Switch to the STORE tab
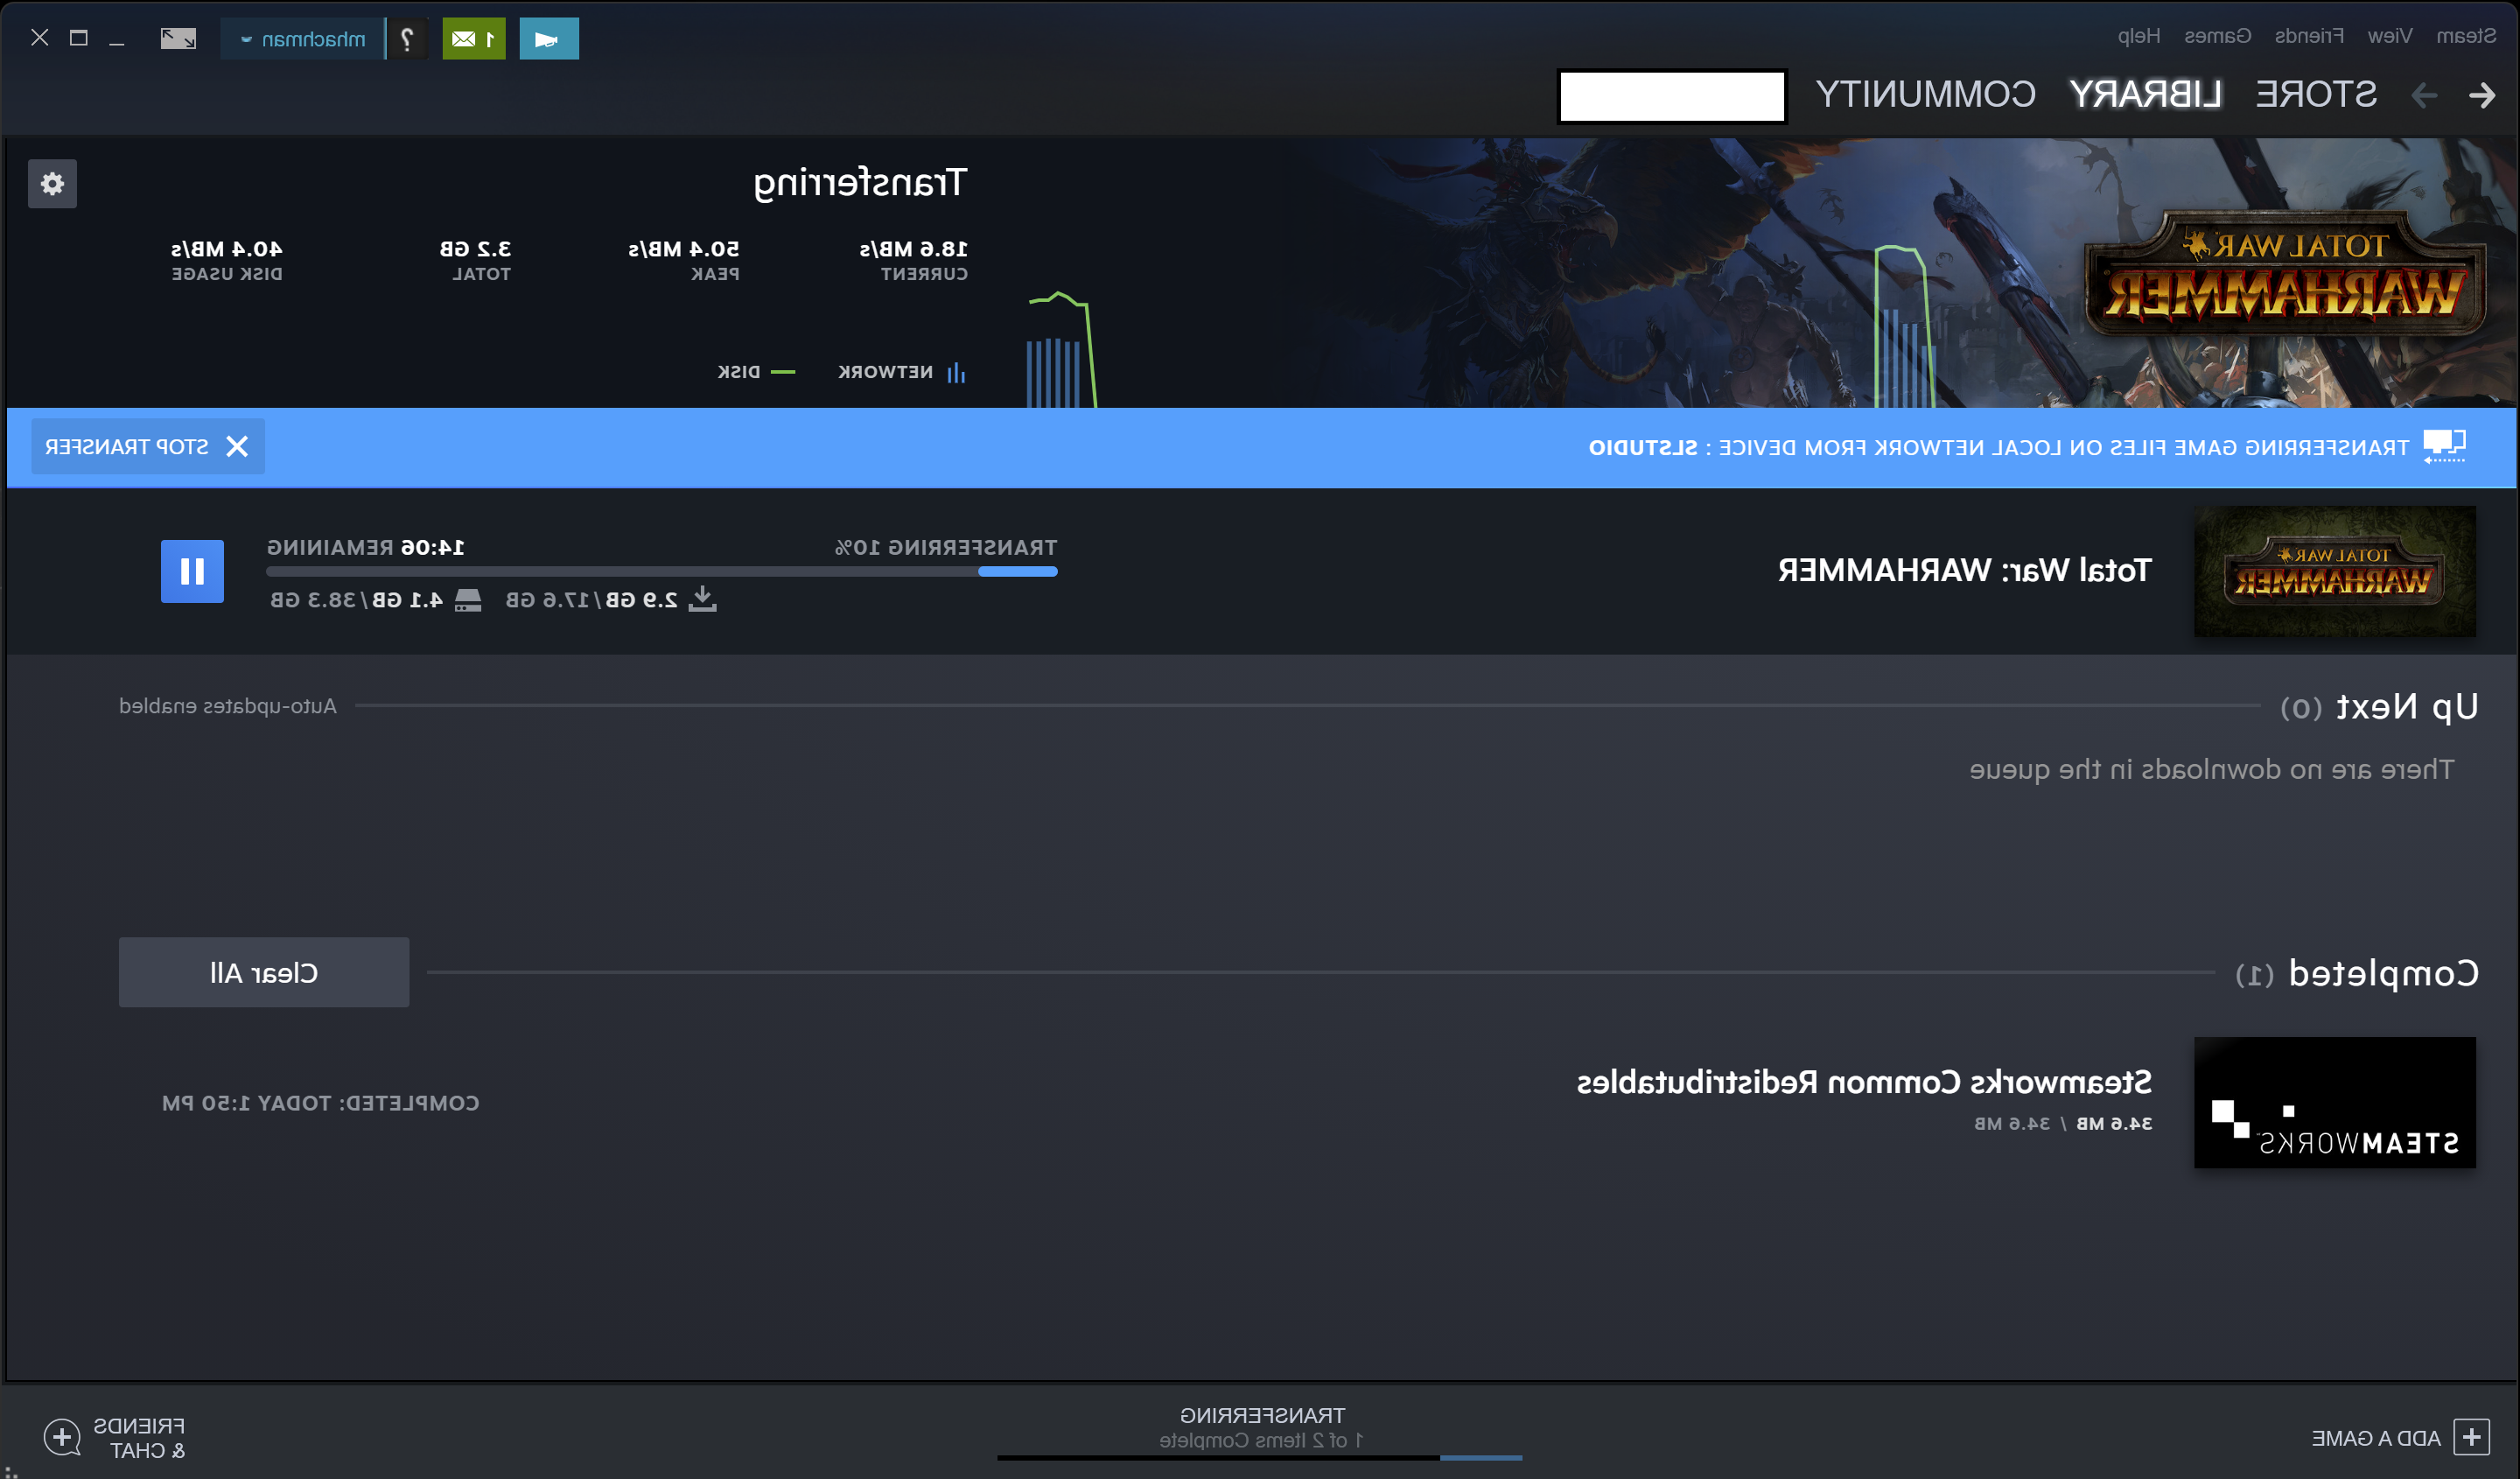Image resolution: width=2520 pixels, height=1479 pixels. click(2316, 94)
